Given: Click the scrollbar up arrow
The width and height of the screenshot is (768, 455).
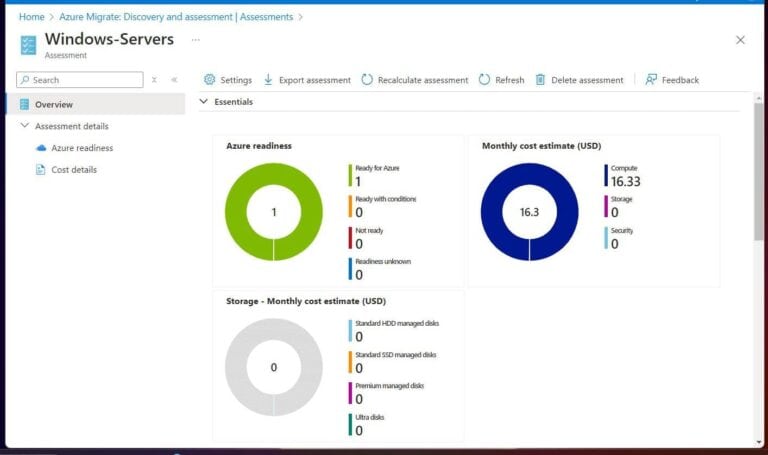Looking at the screenshot, I should (758, 98).
